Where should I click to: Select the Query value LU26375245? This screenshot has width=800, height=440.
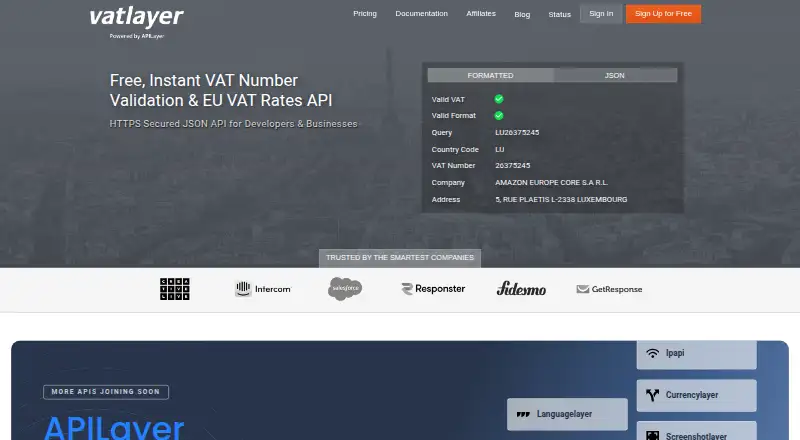coord(517,132)
